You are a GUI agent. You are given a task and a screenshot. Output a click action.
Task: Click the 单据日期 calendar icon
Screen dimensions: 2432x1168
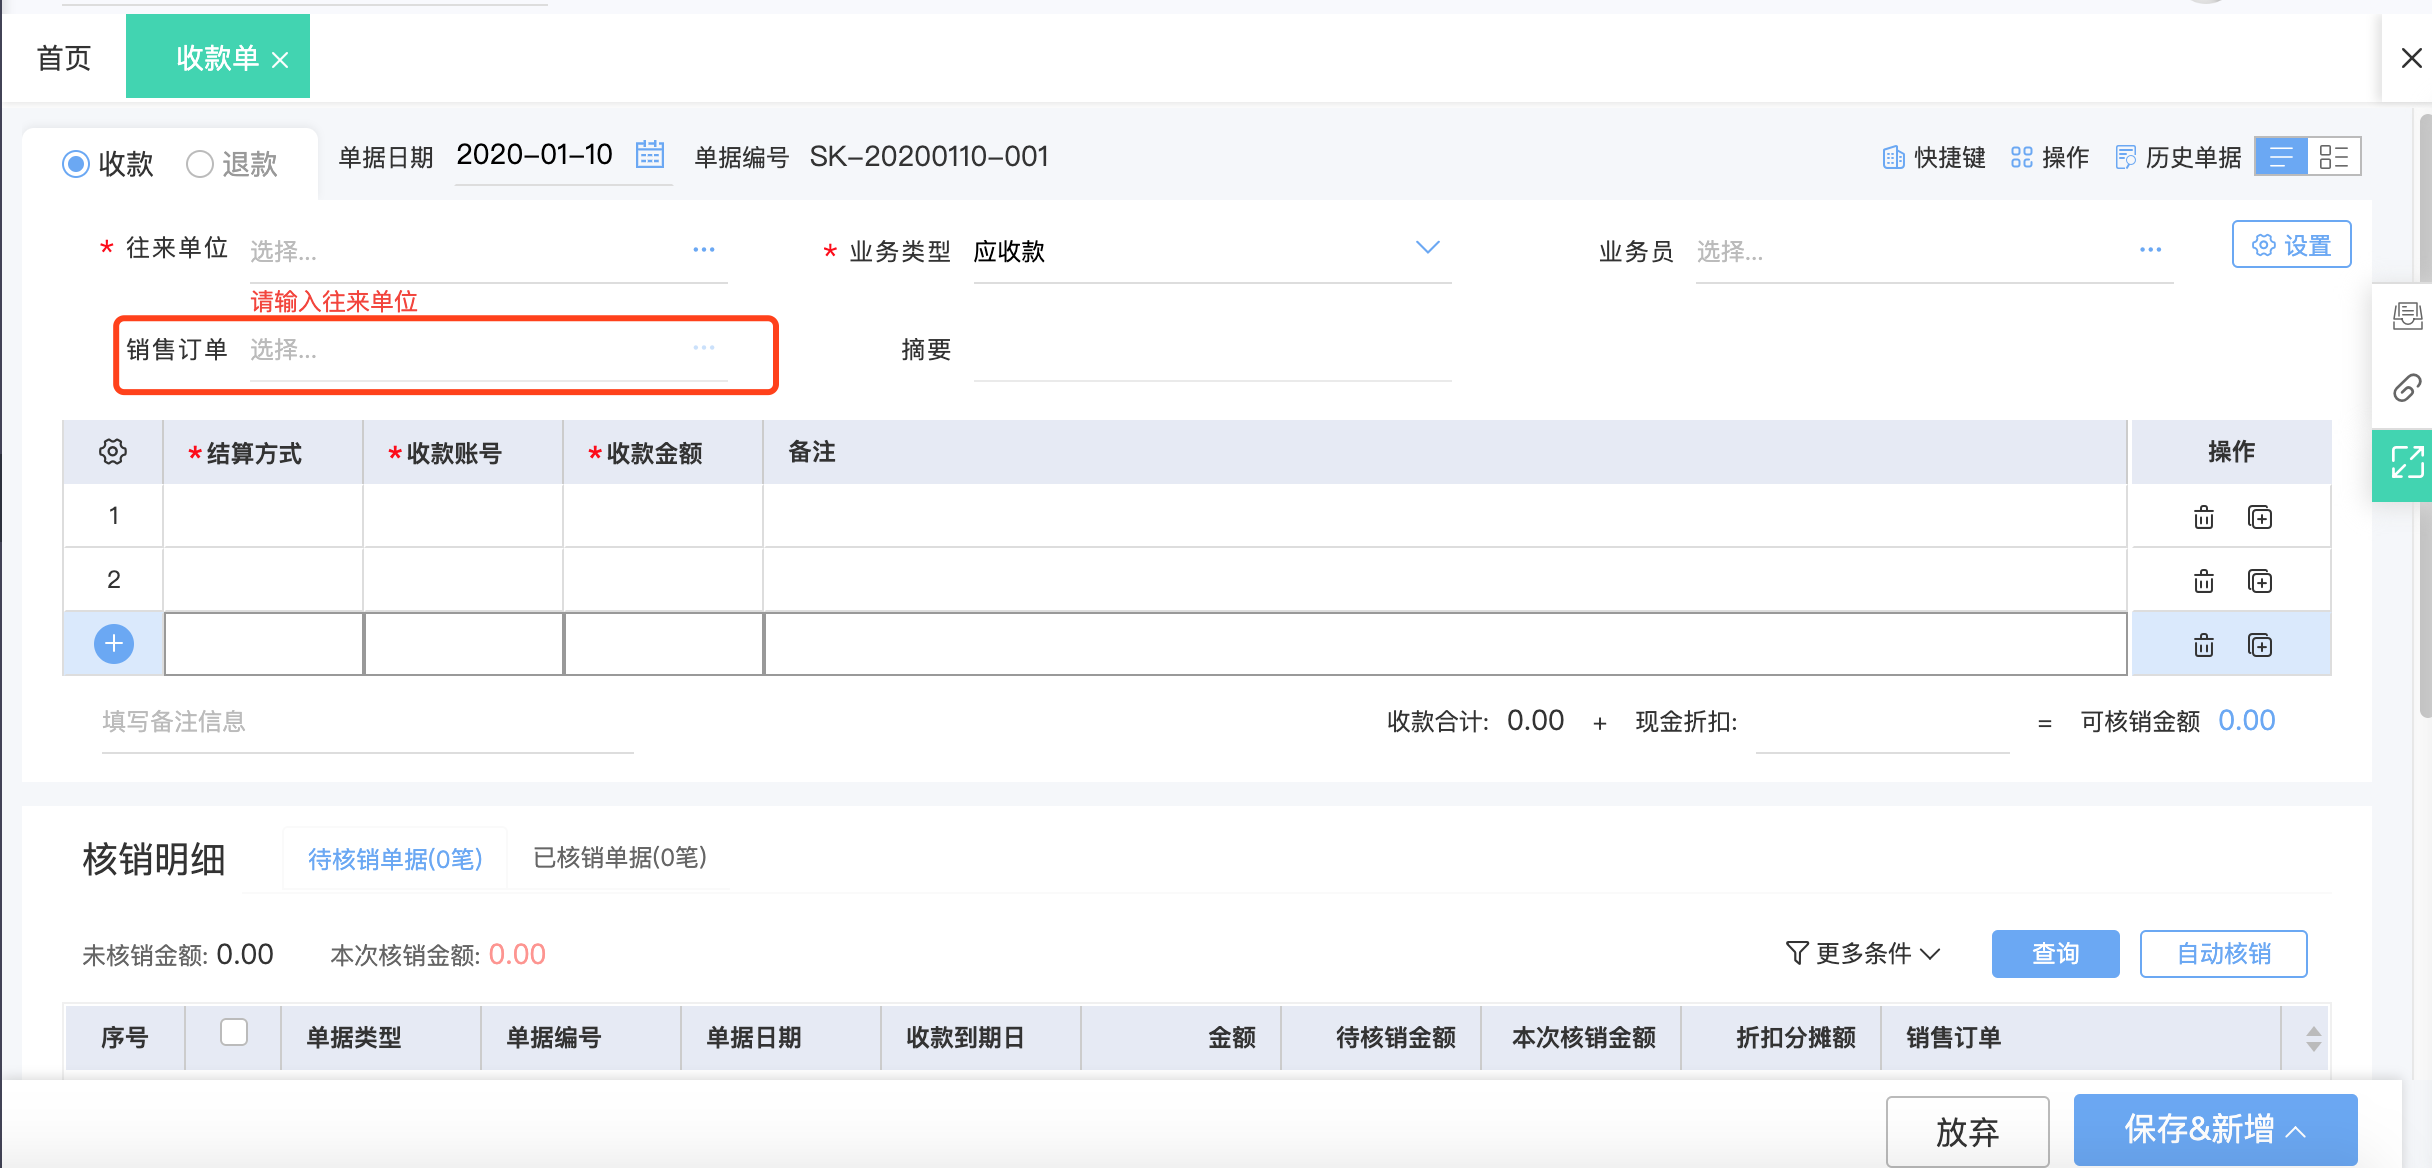653,154
